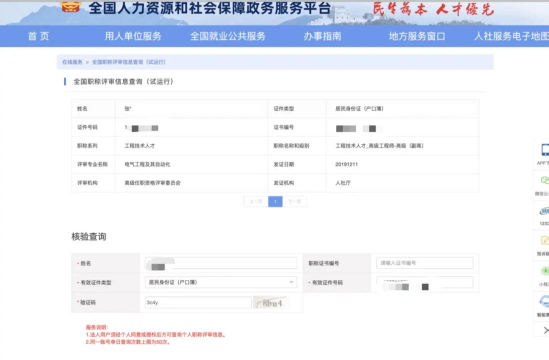Focus the 姓名 input field

pyautogui.click(x=221, y=263)
